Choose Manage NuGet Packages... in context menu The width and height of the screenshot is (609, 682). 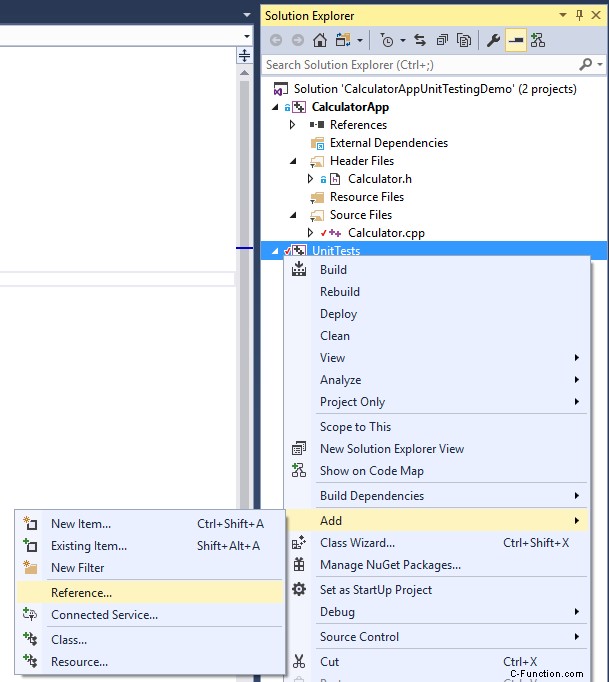(390, 565)
